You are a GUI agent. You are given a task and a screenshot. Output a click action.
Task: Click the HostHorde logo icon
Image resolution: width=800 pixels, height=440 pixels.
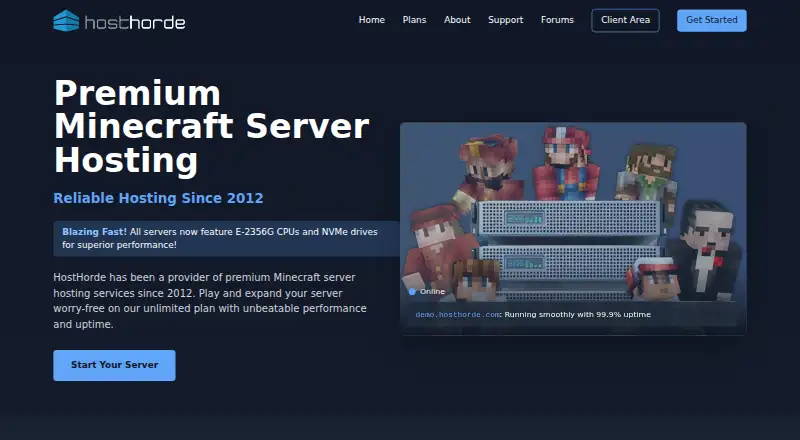(x=66, y=20)
